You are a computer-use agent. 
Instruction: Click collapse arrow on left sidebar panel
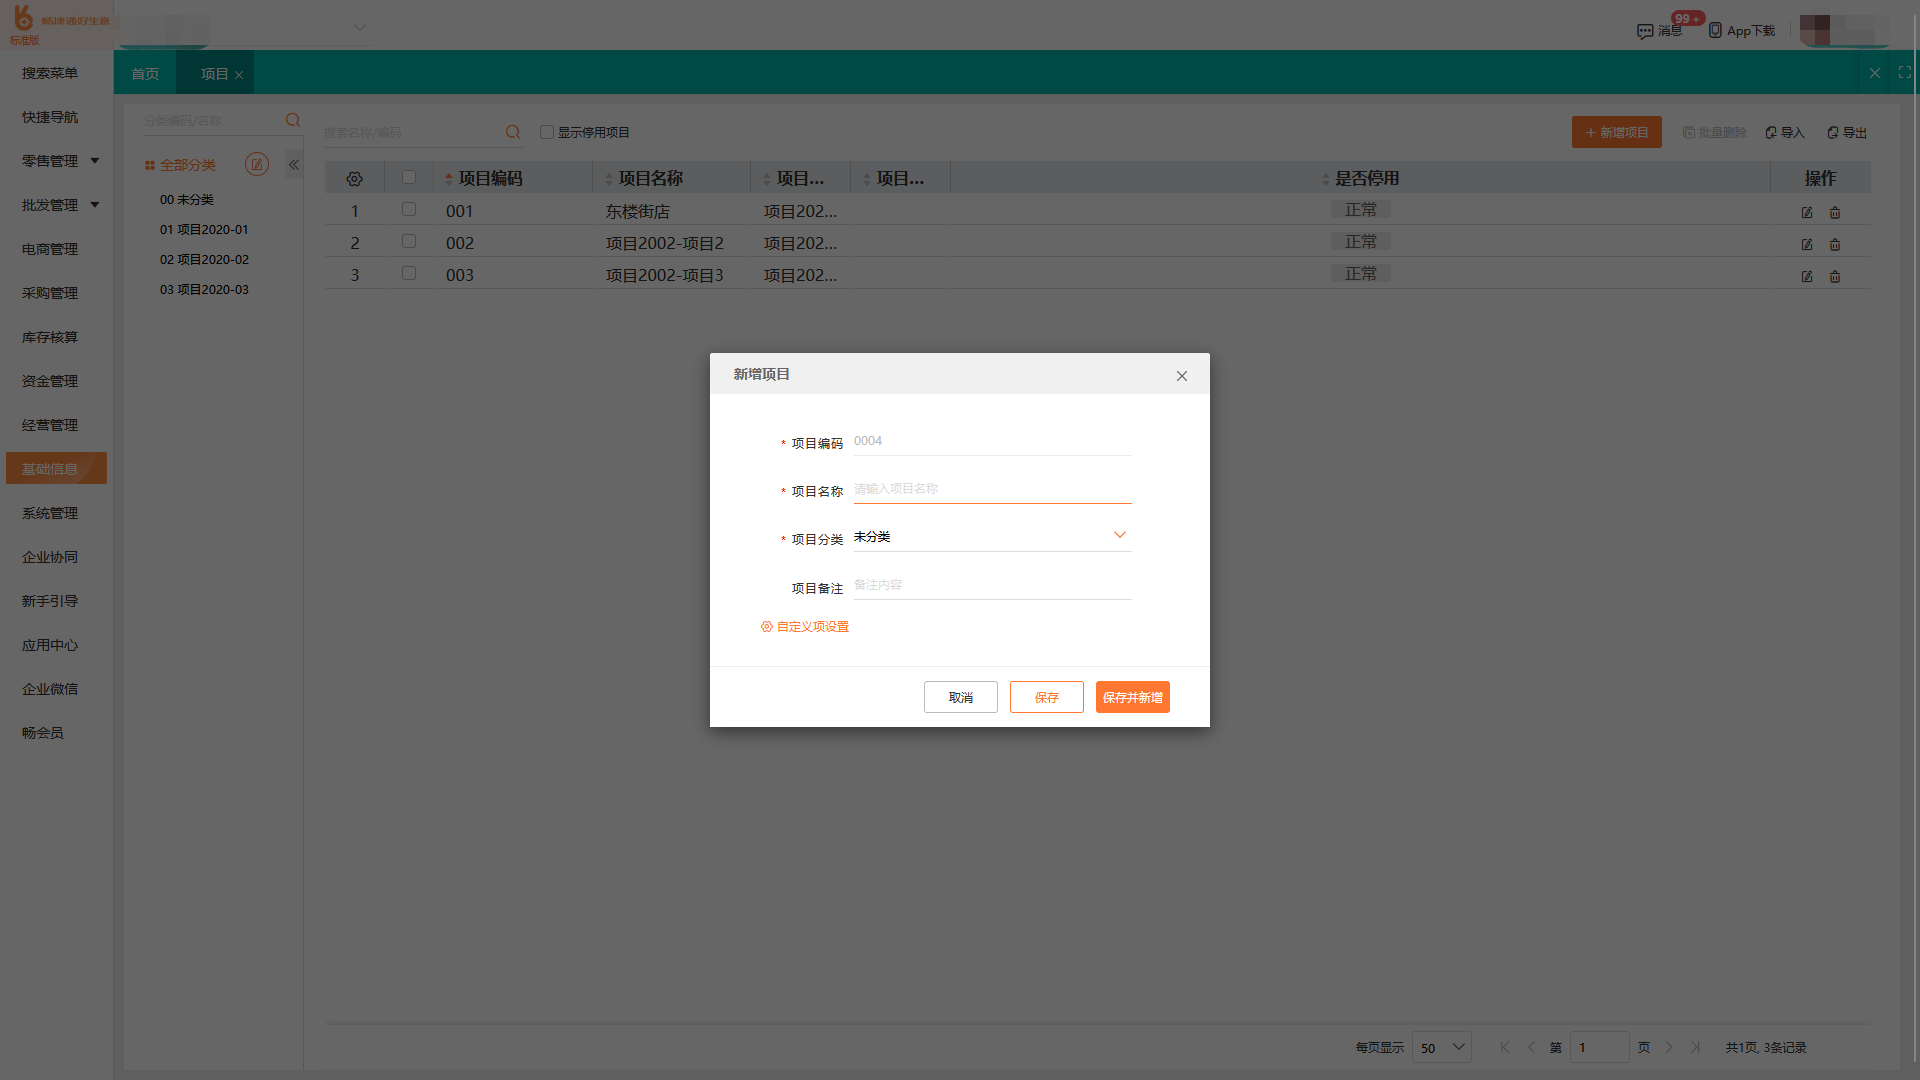294,164
